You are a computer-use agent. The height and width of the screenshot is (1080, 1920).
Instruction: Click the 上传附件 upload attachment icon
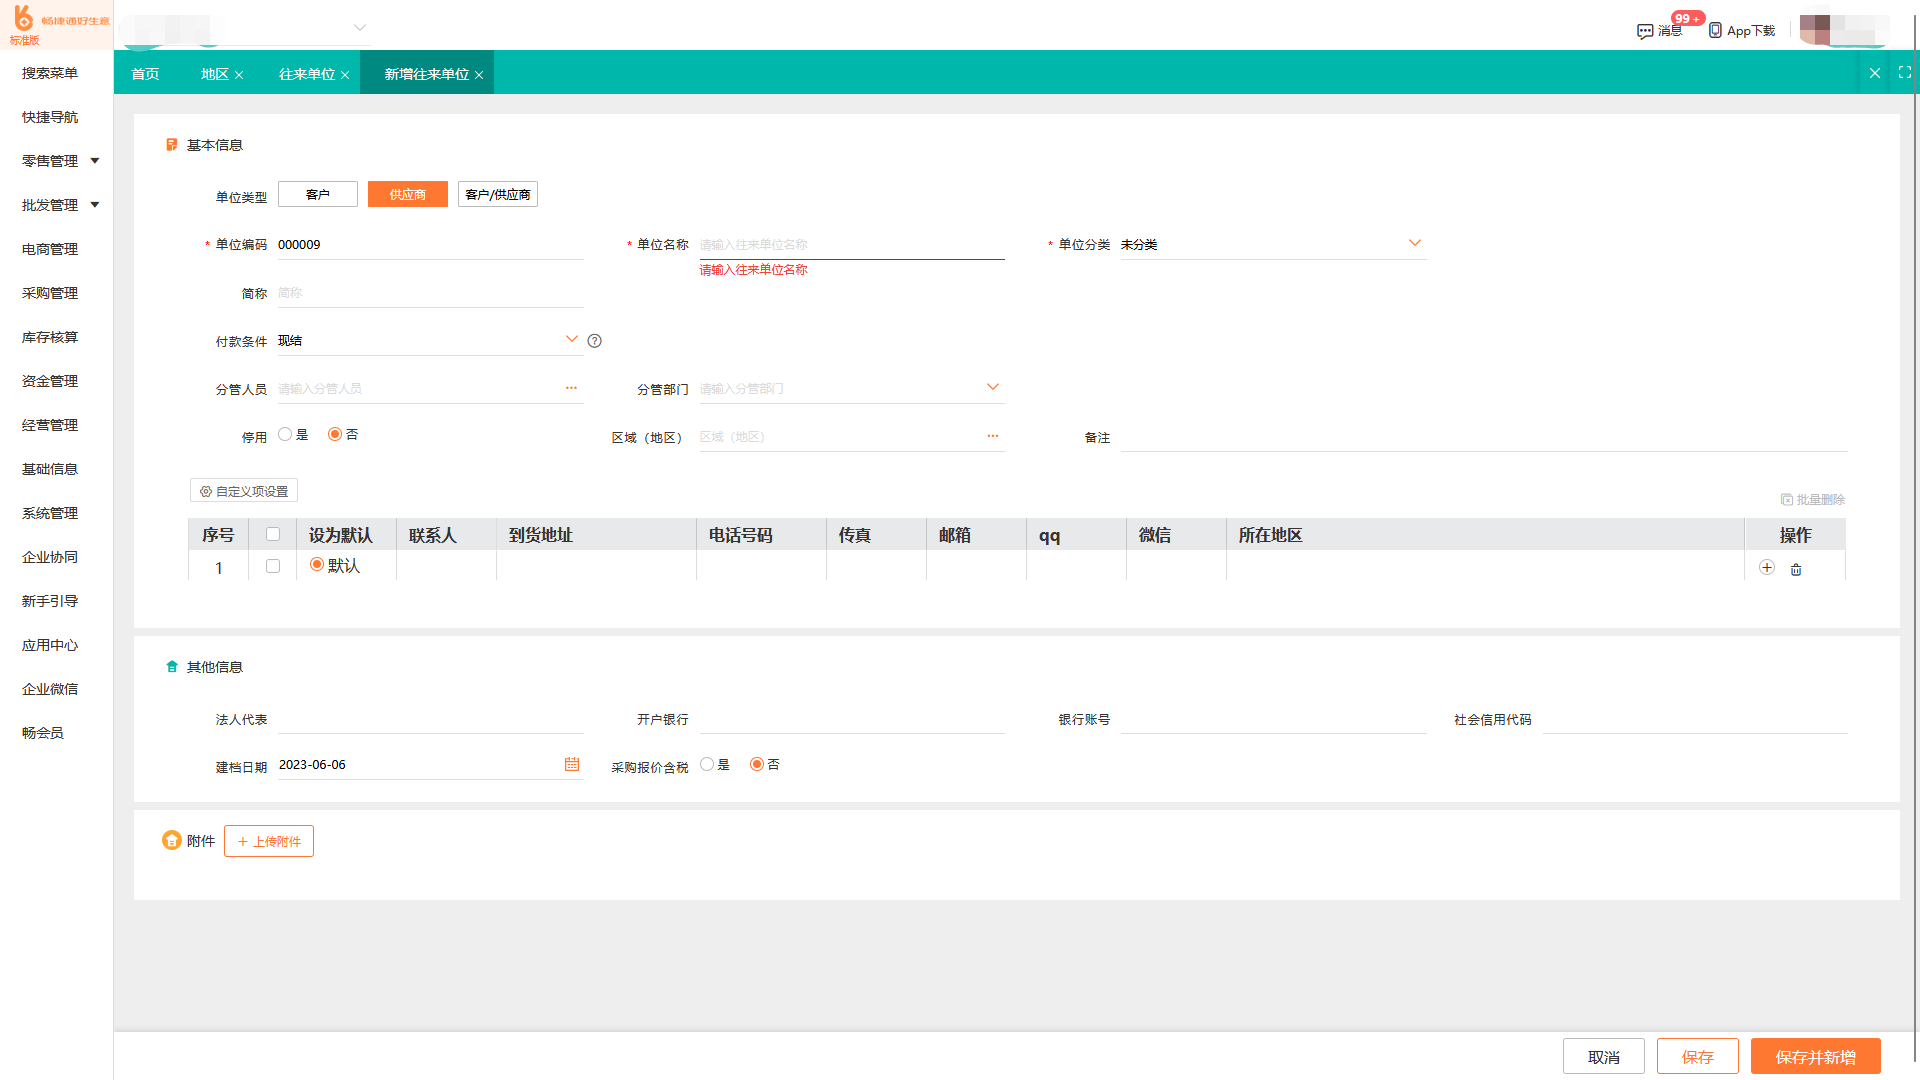coord(270,841)
